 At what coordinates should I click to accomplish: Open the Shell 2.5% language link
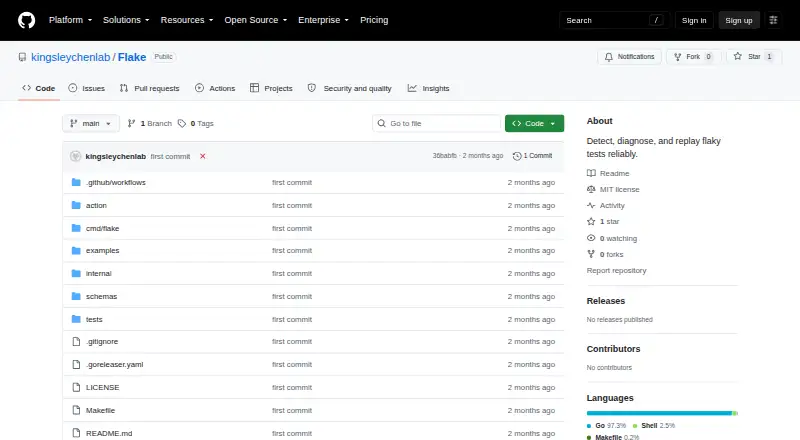[x=654, y=426]
